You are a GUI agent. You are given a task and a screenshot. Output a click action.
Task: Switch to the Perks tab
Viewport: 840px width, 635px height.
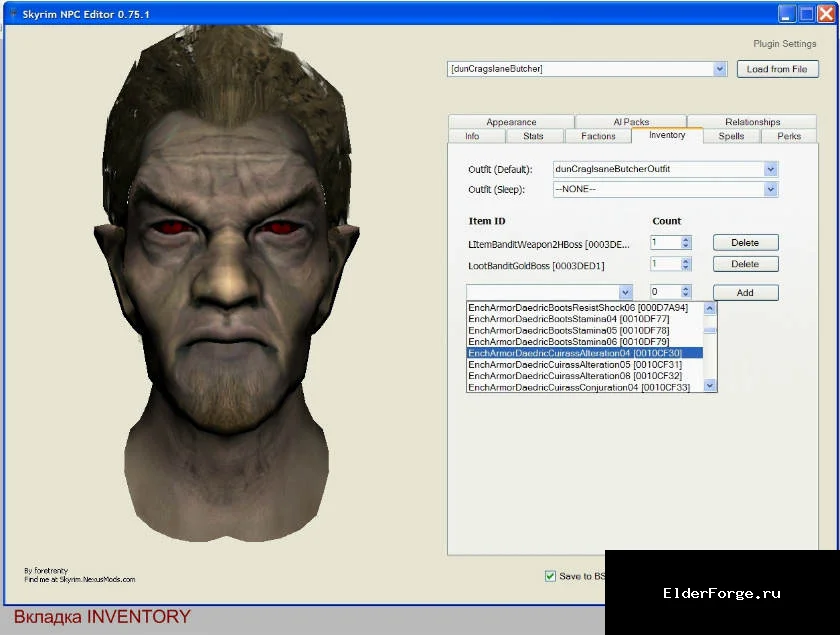[x=789, y=136]
